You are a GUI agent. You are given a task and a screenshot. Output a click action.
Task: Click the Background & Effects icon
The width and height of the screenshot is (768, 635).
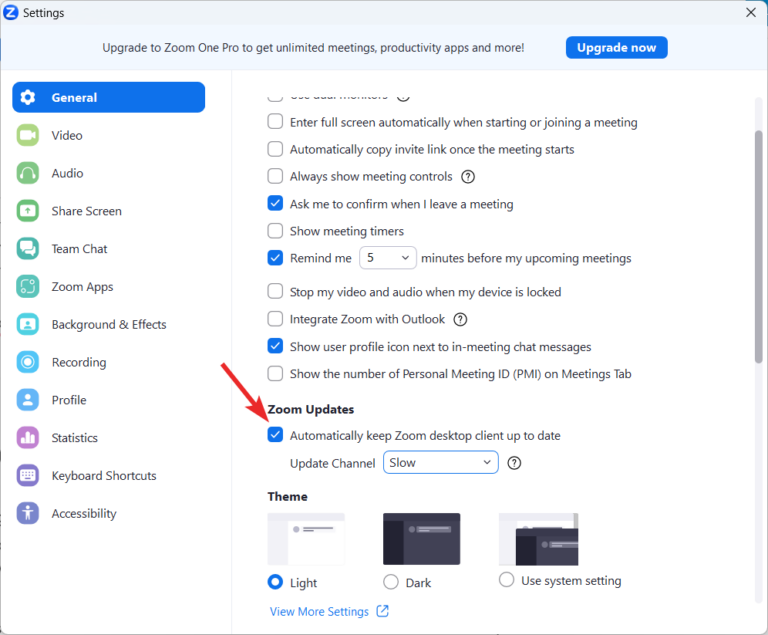pyautogui.click(x=28, y=324)
